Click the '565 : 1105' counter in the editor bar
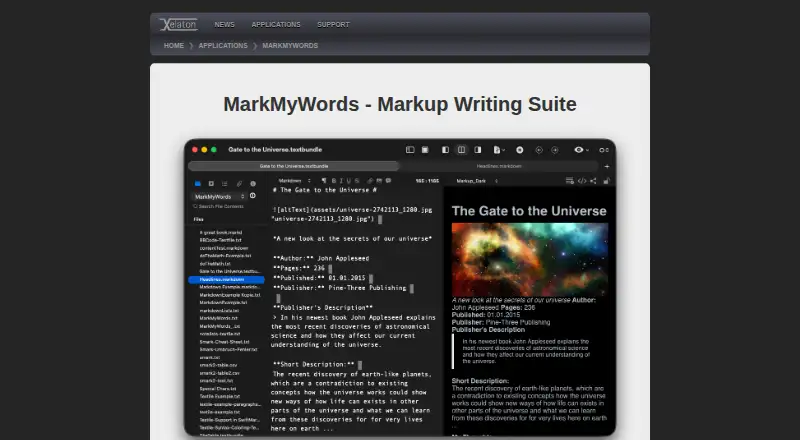The image size is (800, 440). coord(427,181)
